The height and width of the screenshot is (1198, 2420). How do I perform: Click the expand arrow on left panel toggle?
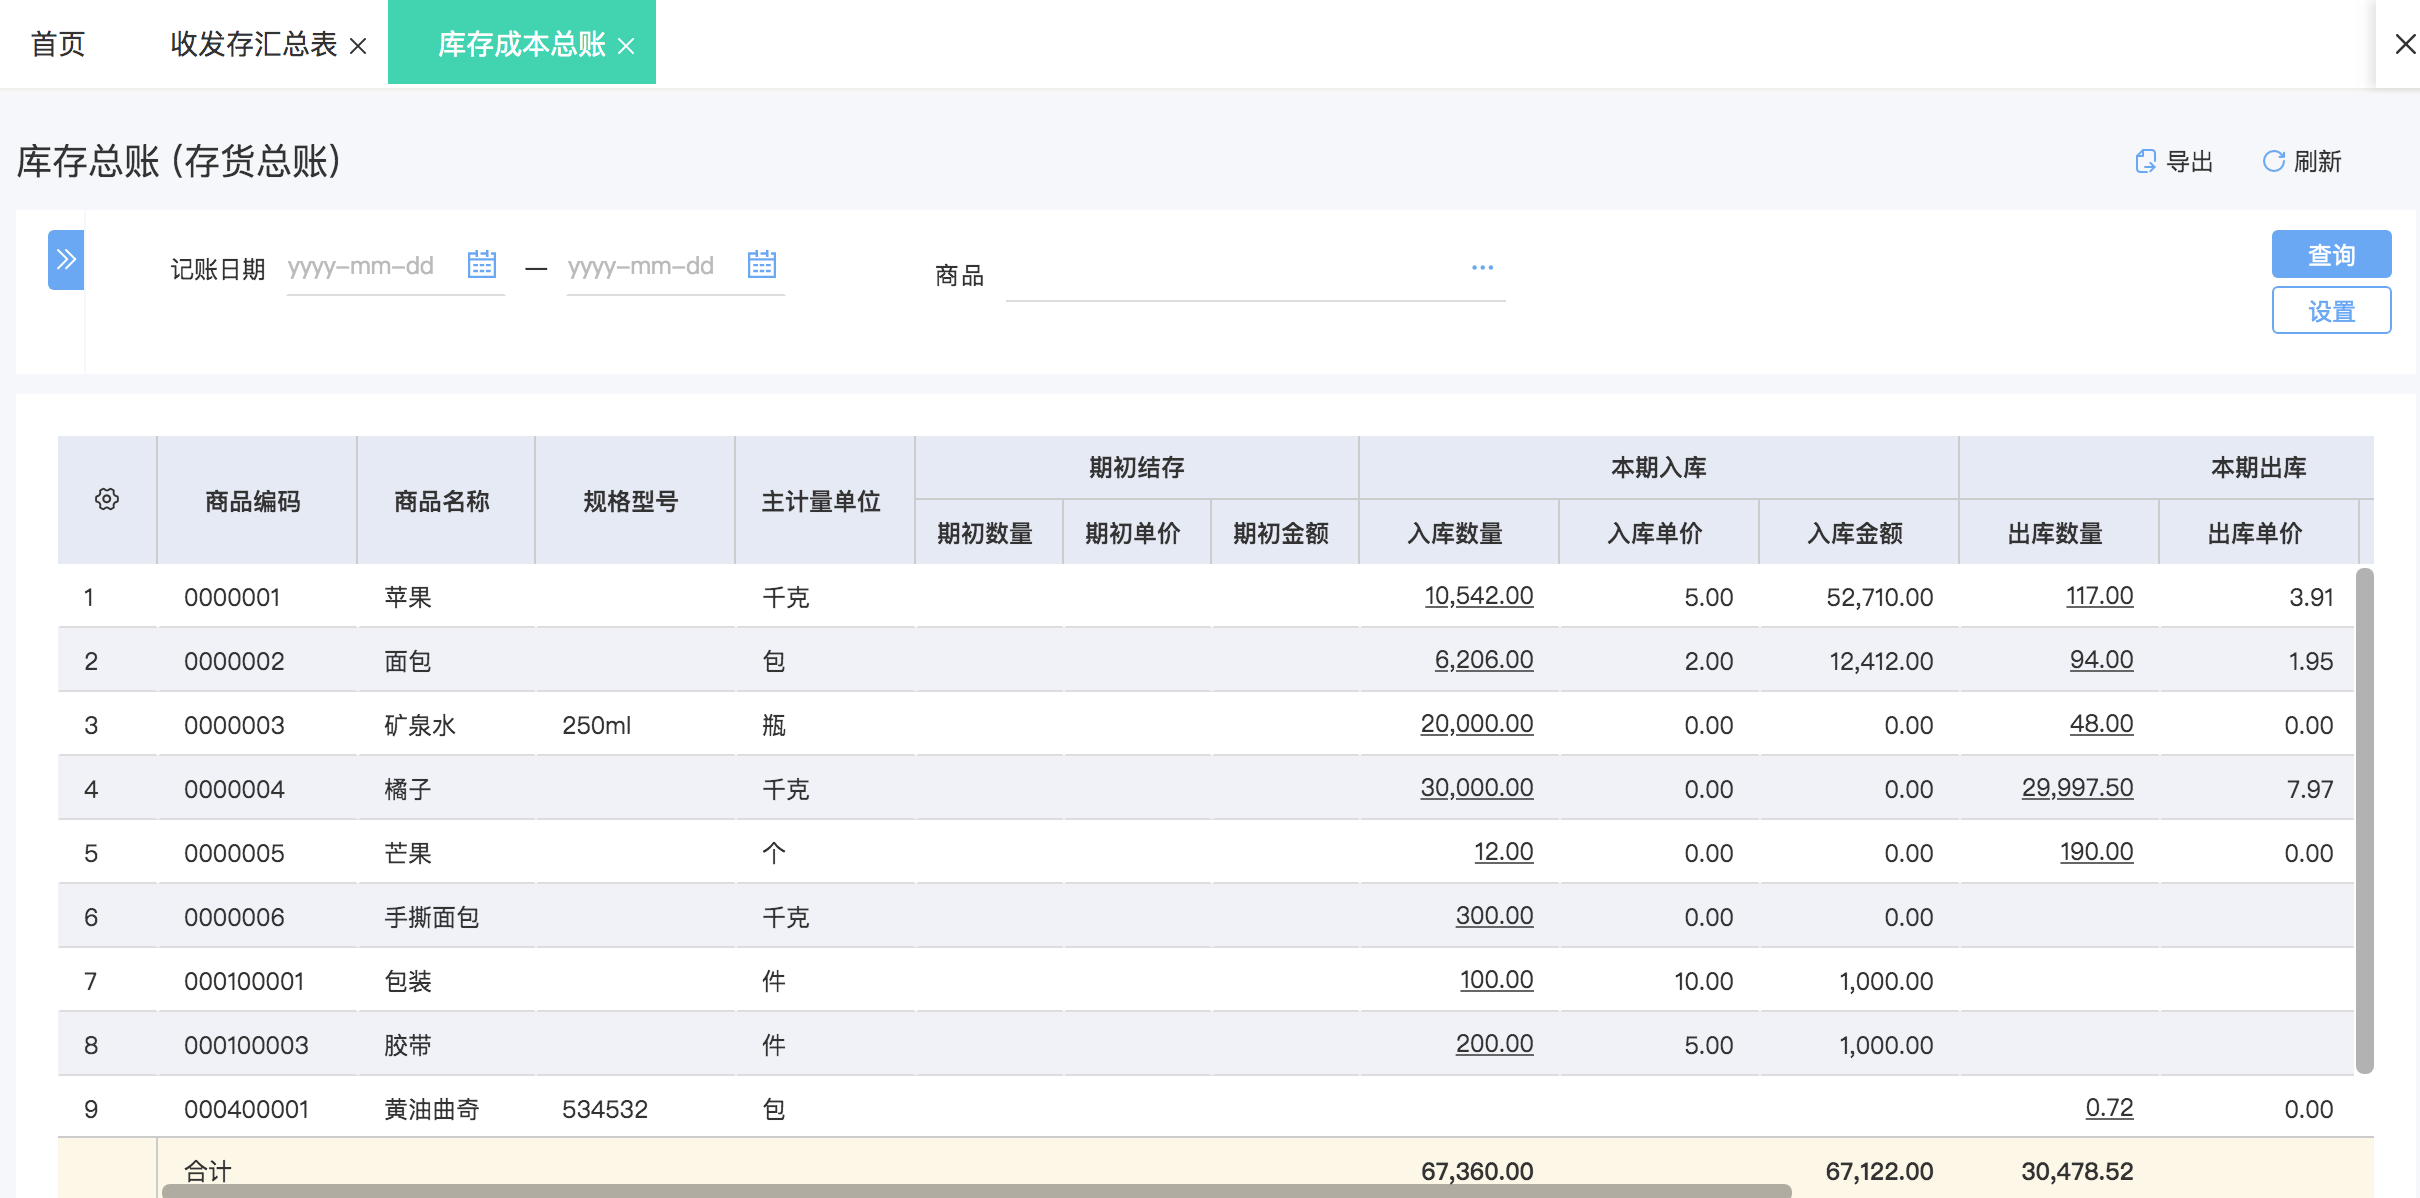[x=63, y=258]
